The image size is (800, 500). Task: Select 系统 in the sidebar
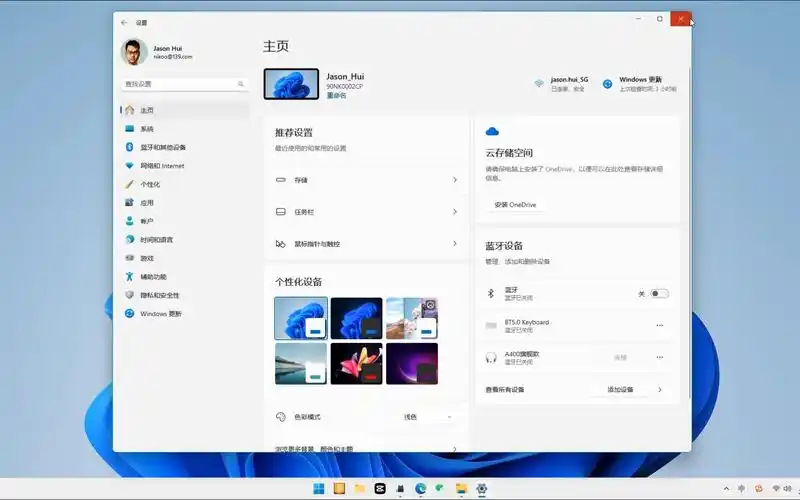click(147, 129)
